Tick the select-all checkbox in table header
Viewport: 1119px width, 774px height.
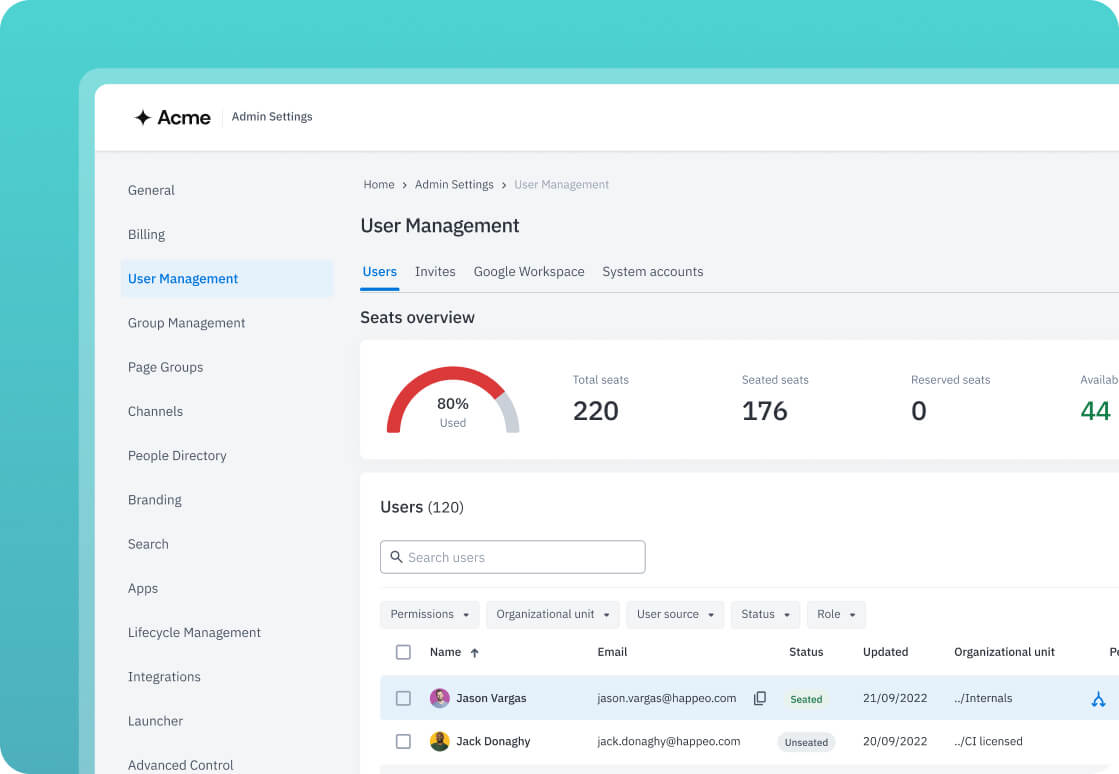[403, 652]
